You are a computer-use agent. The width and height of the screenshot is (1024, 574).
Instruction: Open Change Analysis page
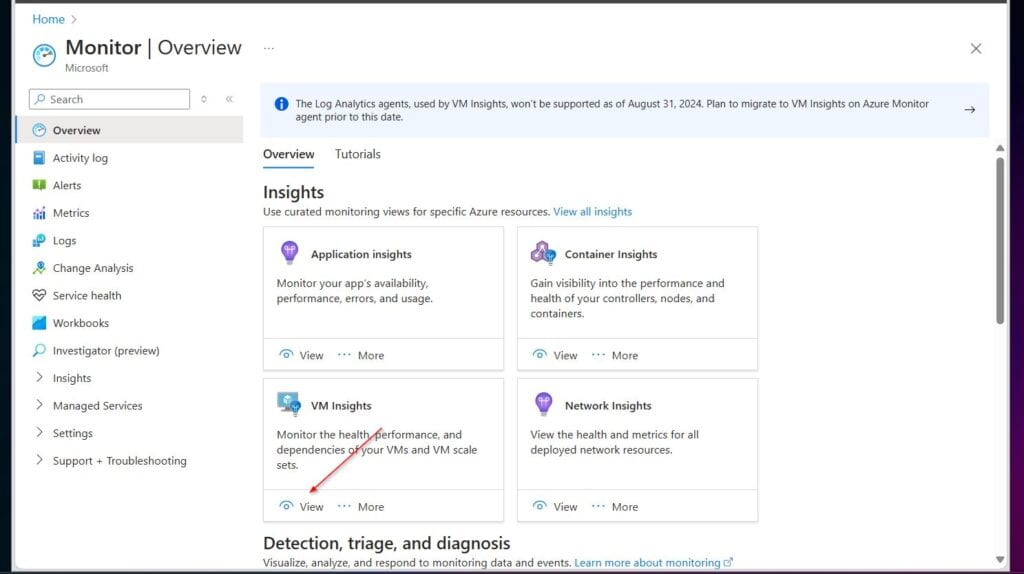pos(129,268)
